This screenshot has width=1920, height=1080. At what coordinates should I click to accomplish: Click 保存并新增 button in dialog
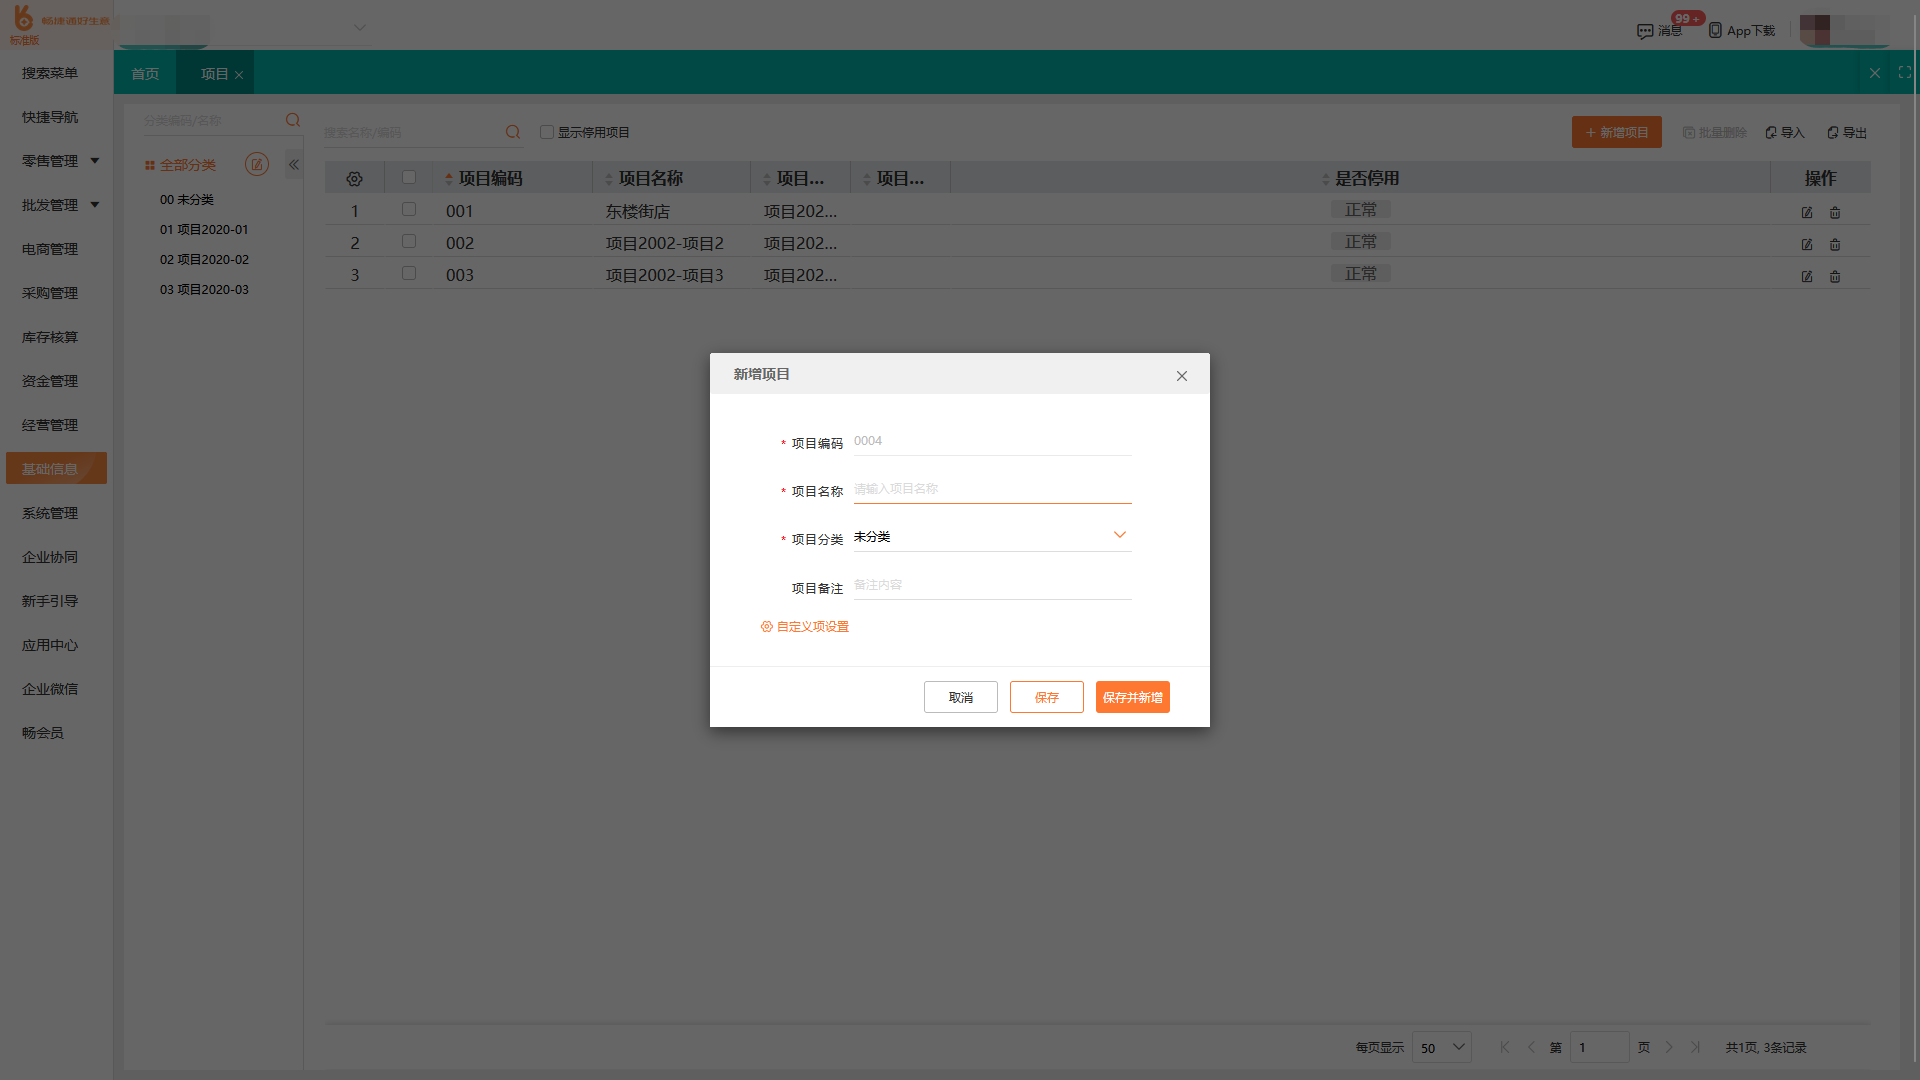(x=1133, y=696)
